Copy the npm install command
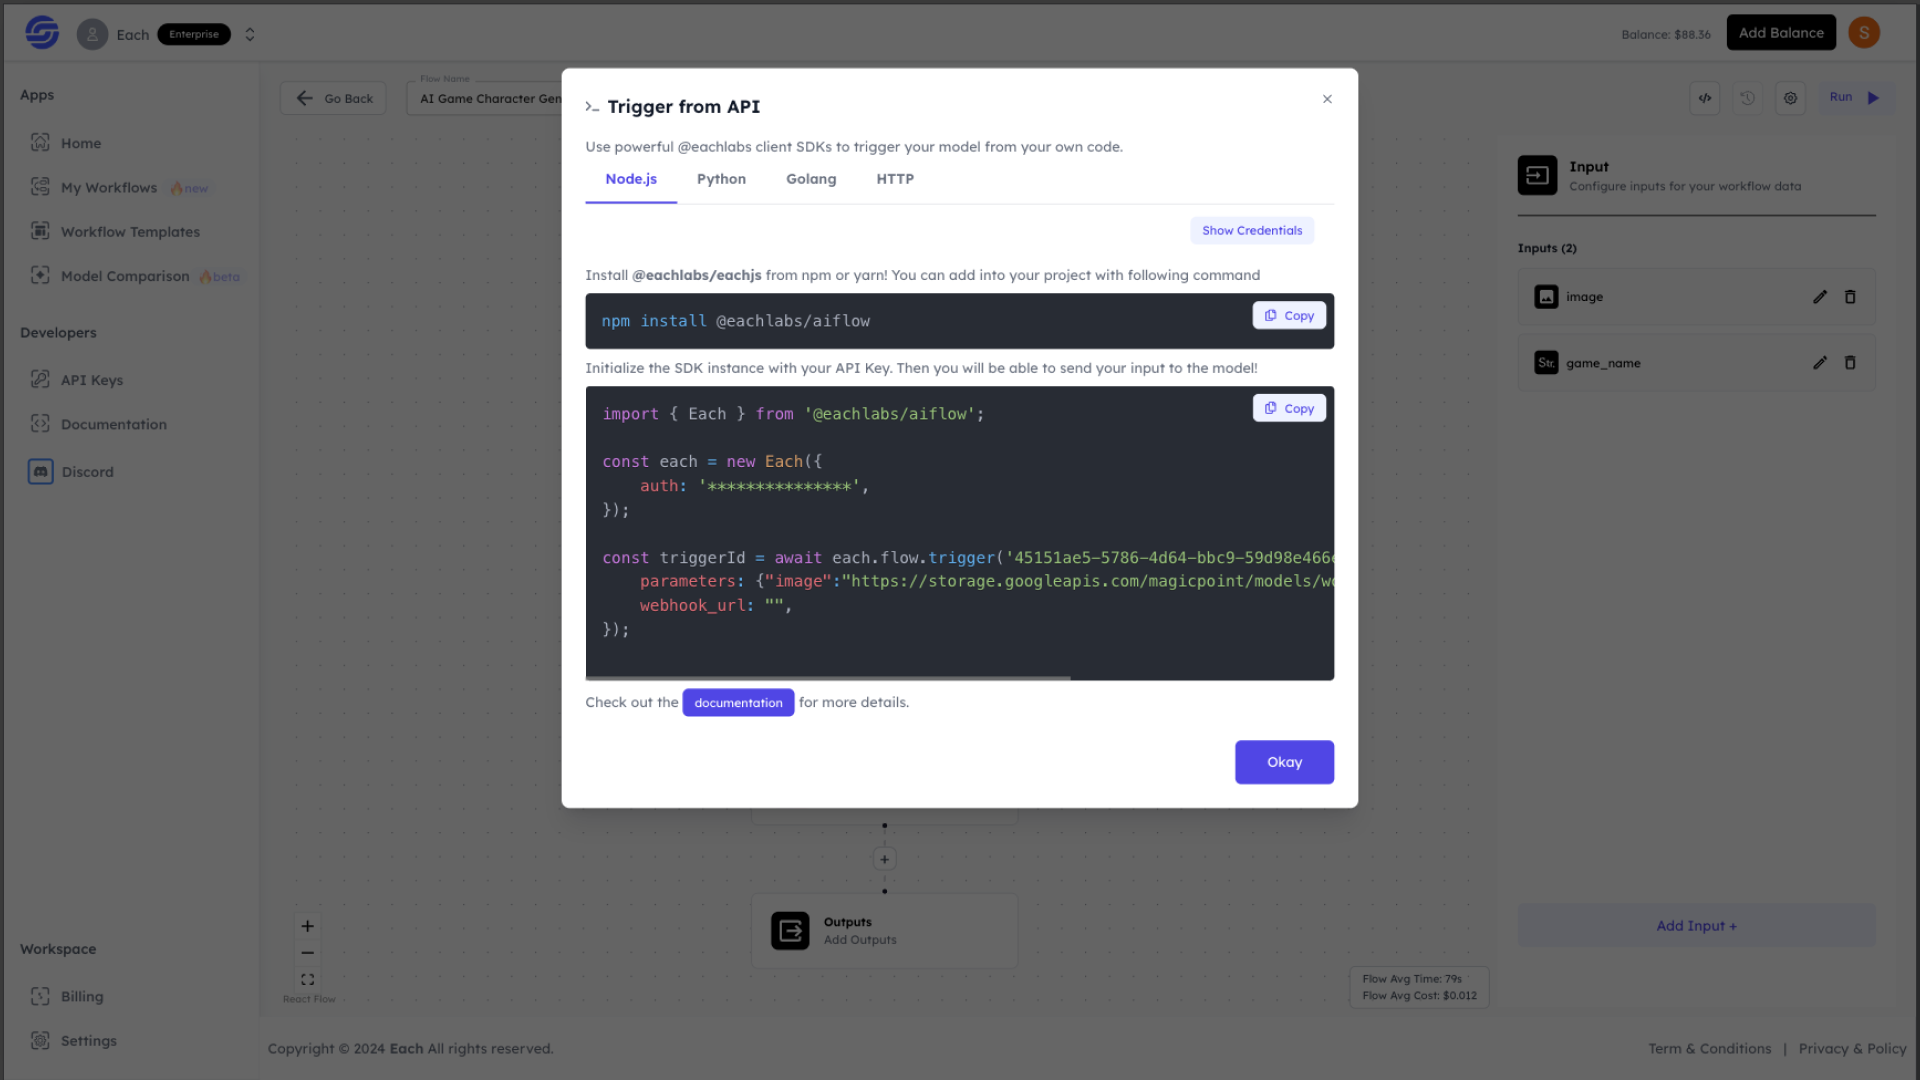The width and height of the screenshot is (1920, 1080). pyautogui.click(x=1290, y=315)
